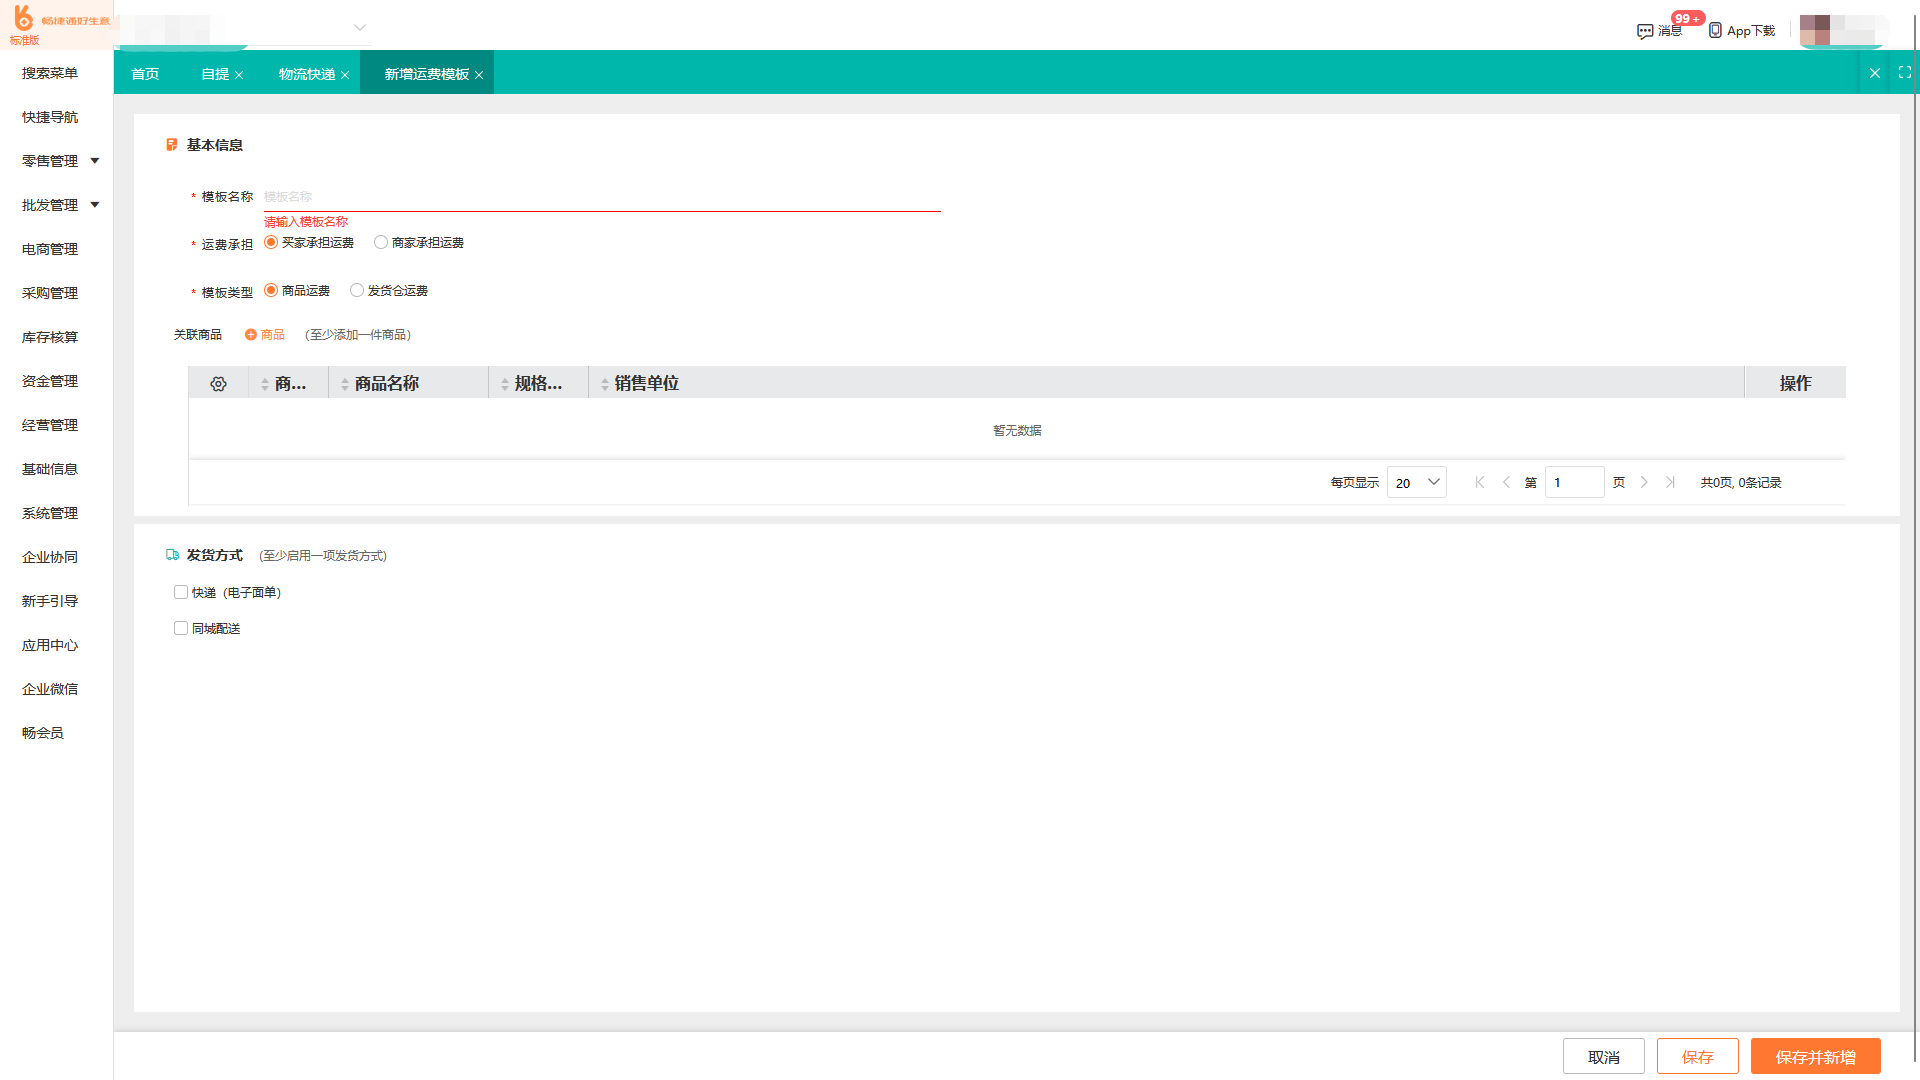Select 发货合运费 template type

356,290
